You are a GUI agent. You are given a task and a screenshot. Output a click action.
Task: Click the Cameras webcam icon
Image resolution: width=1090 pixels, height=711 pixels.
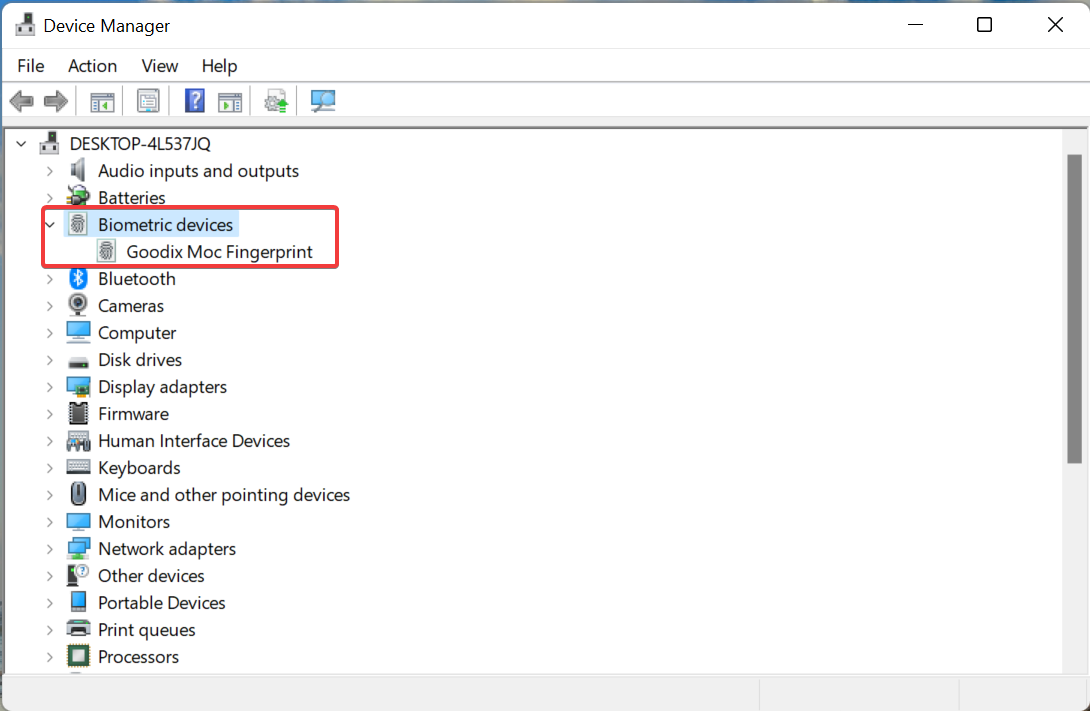pos(78,306)
